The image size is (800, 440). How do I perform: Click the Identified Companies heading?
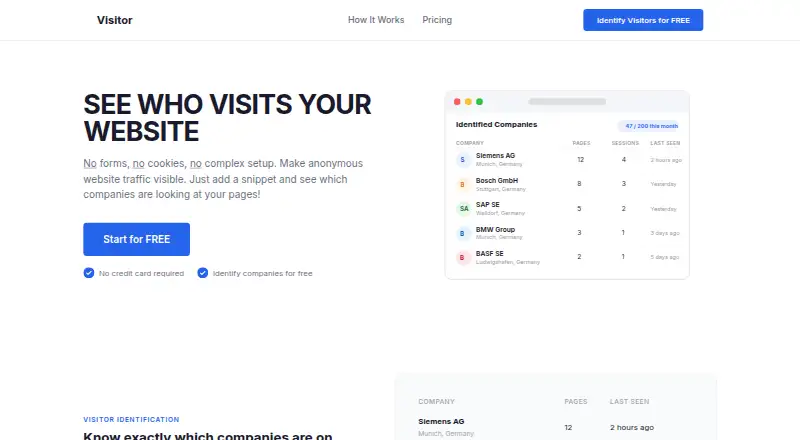tap(496, 125)
